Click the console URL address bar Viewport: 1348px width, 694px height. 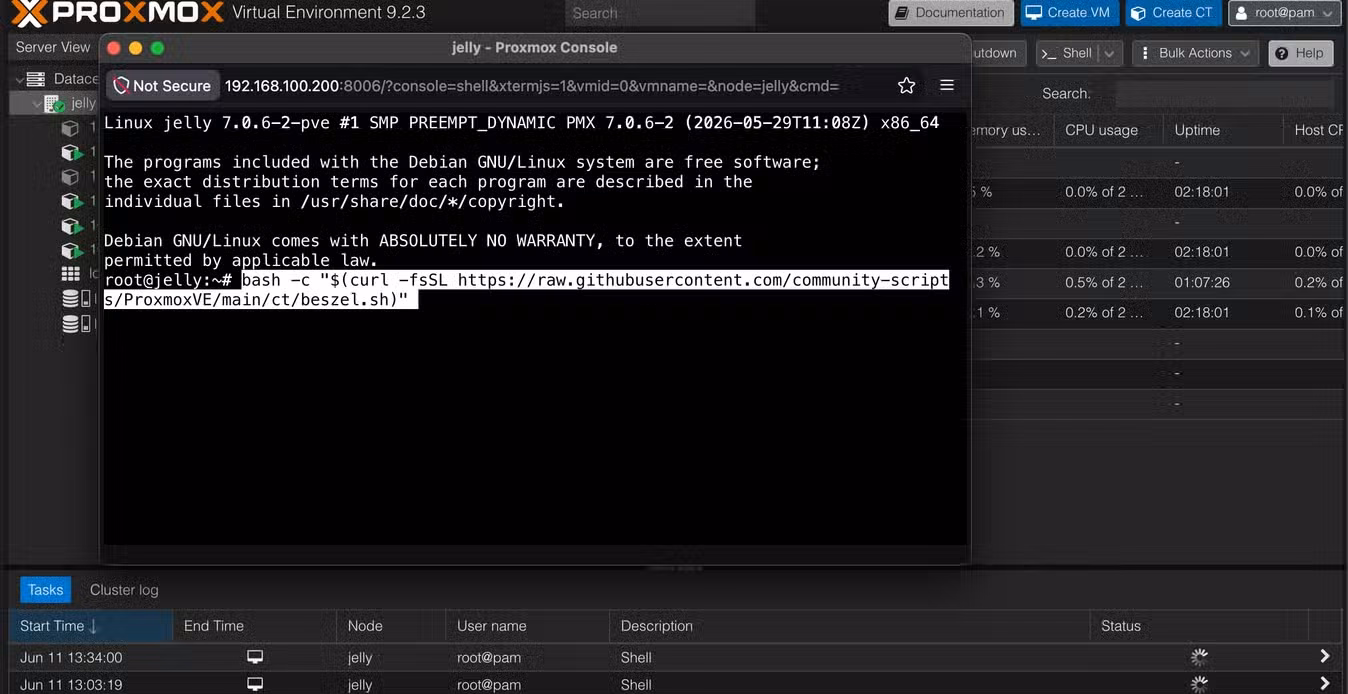(x=531, y=86)
